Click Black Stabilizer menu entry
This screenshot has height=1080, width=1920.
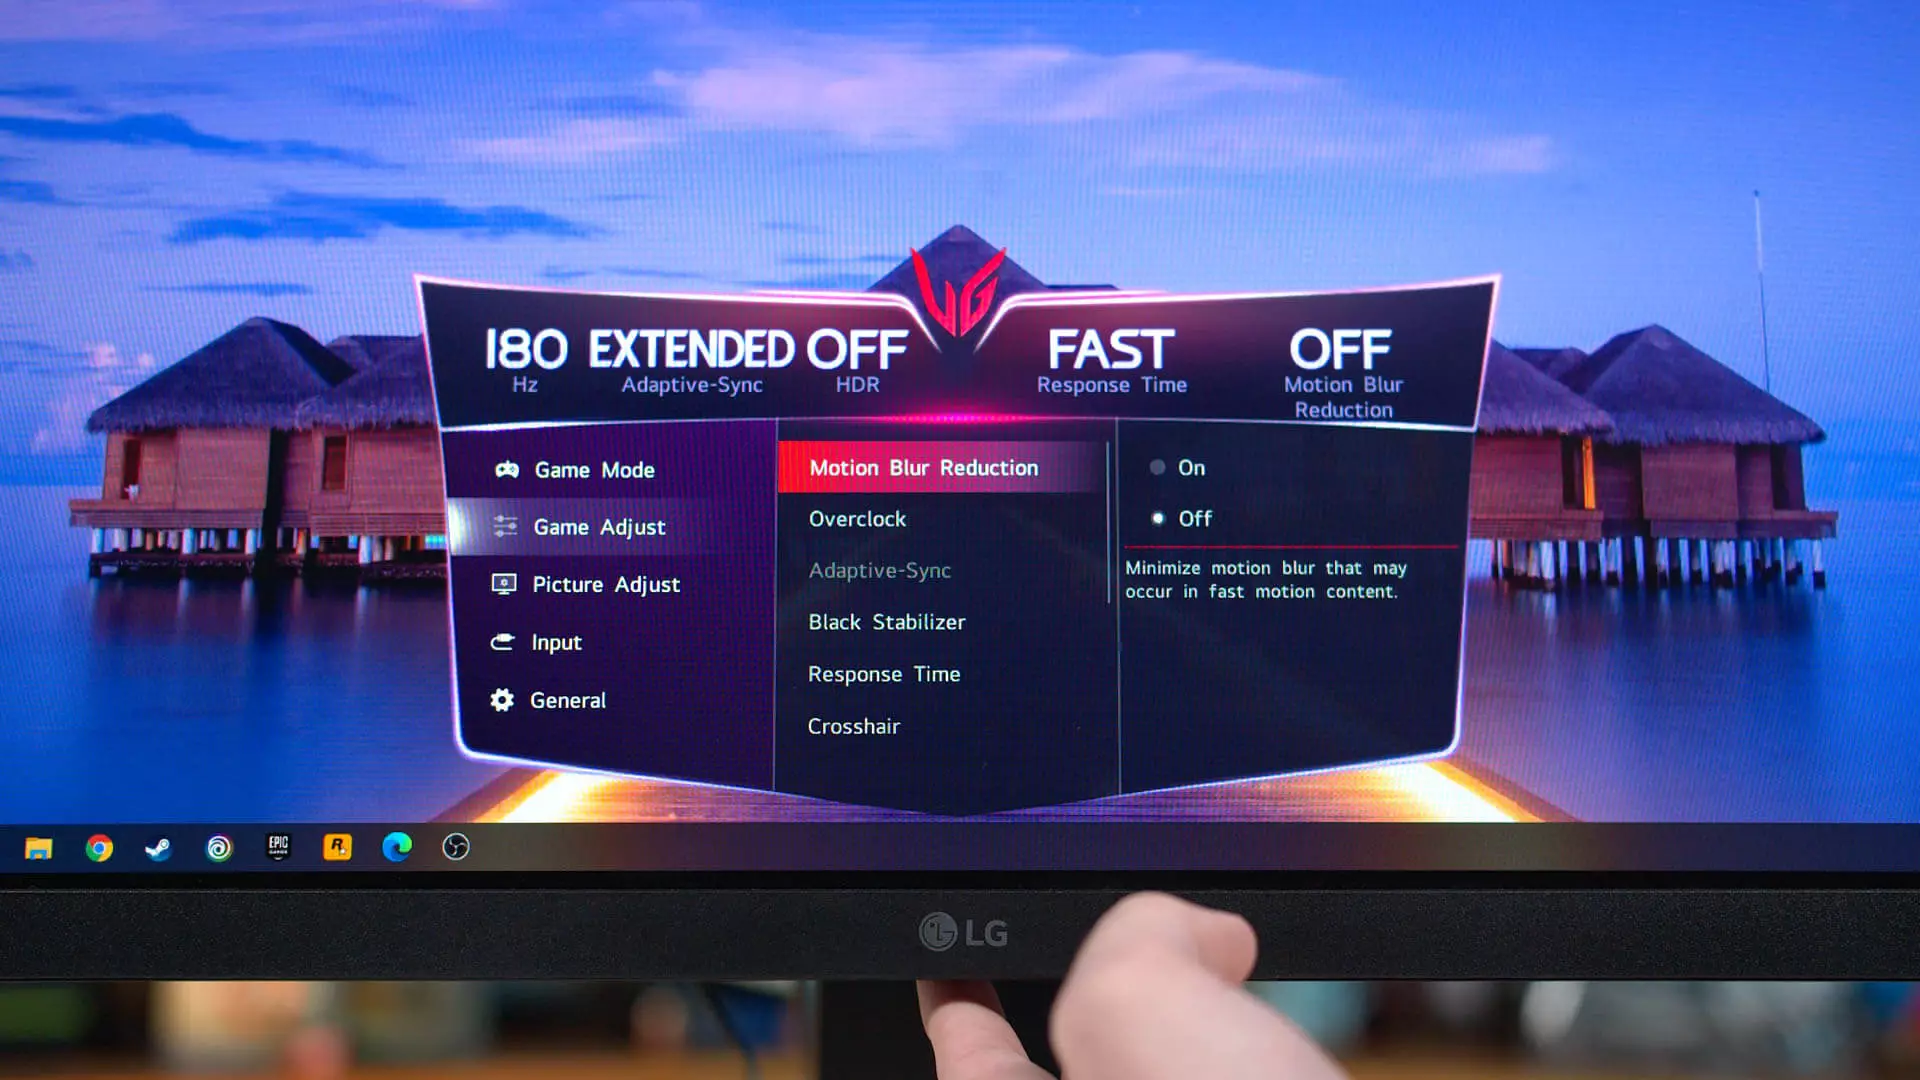[886, 621]
